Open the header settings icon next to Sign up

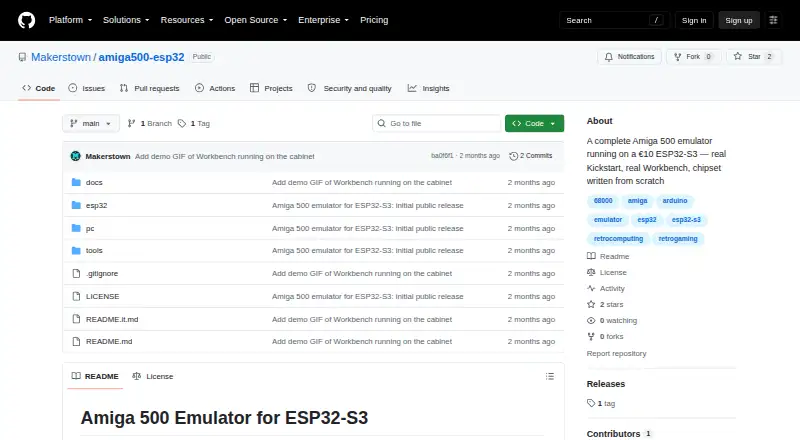[x=773, y=20]
